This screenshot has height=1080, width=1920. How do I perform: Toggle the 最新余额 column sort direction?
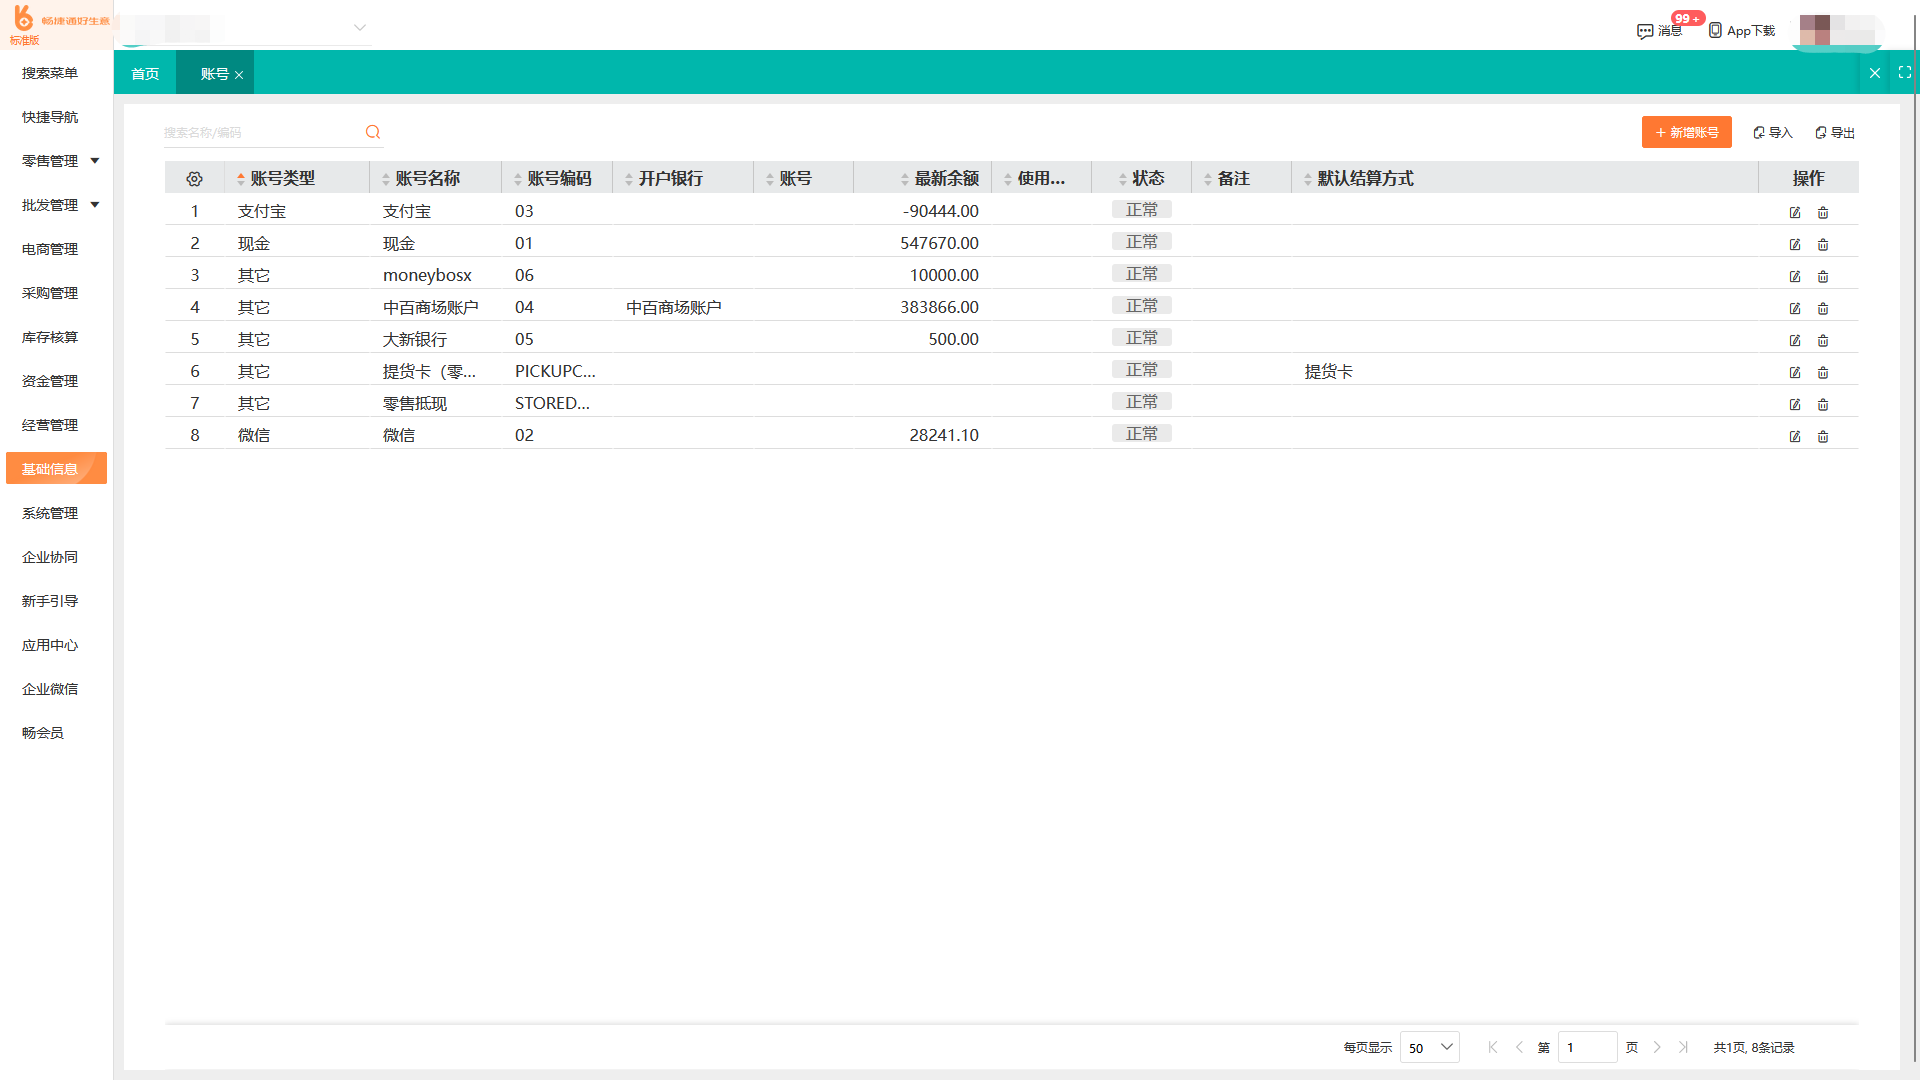click(x=945, y=178)
